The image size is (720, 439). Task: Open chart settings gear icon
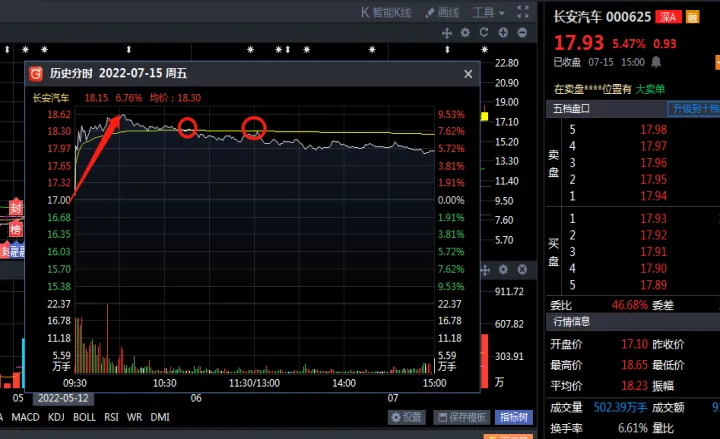[x=466, y=33]
